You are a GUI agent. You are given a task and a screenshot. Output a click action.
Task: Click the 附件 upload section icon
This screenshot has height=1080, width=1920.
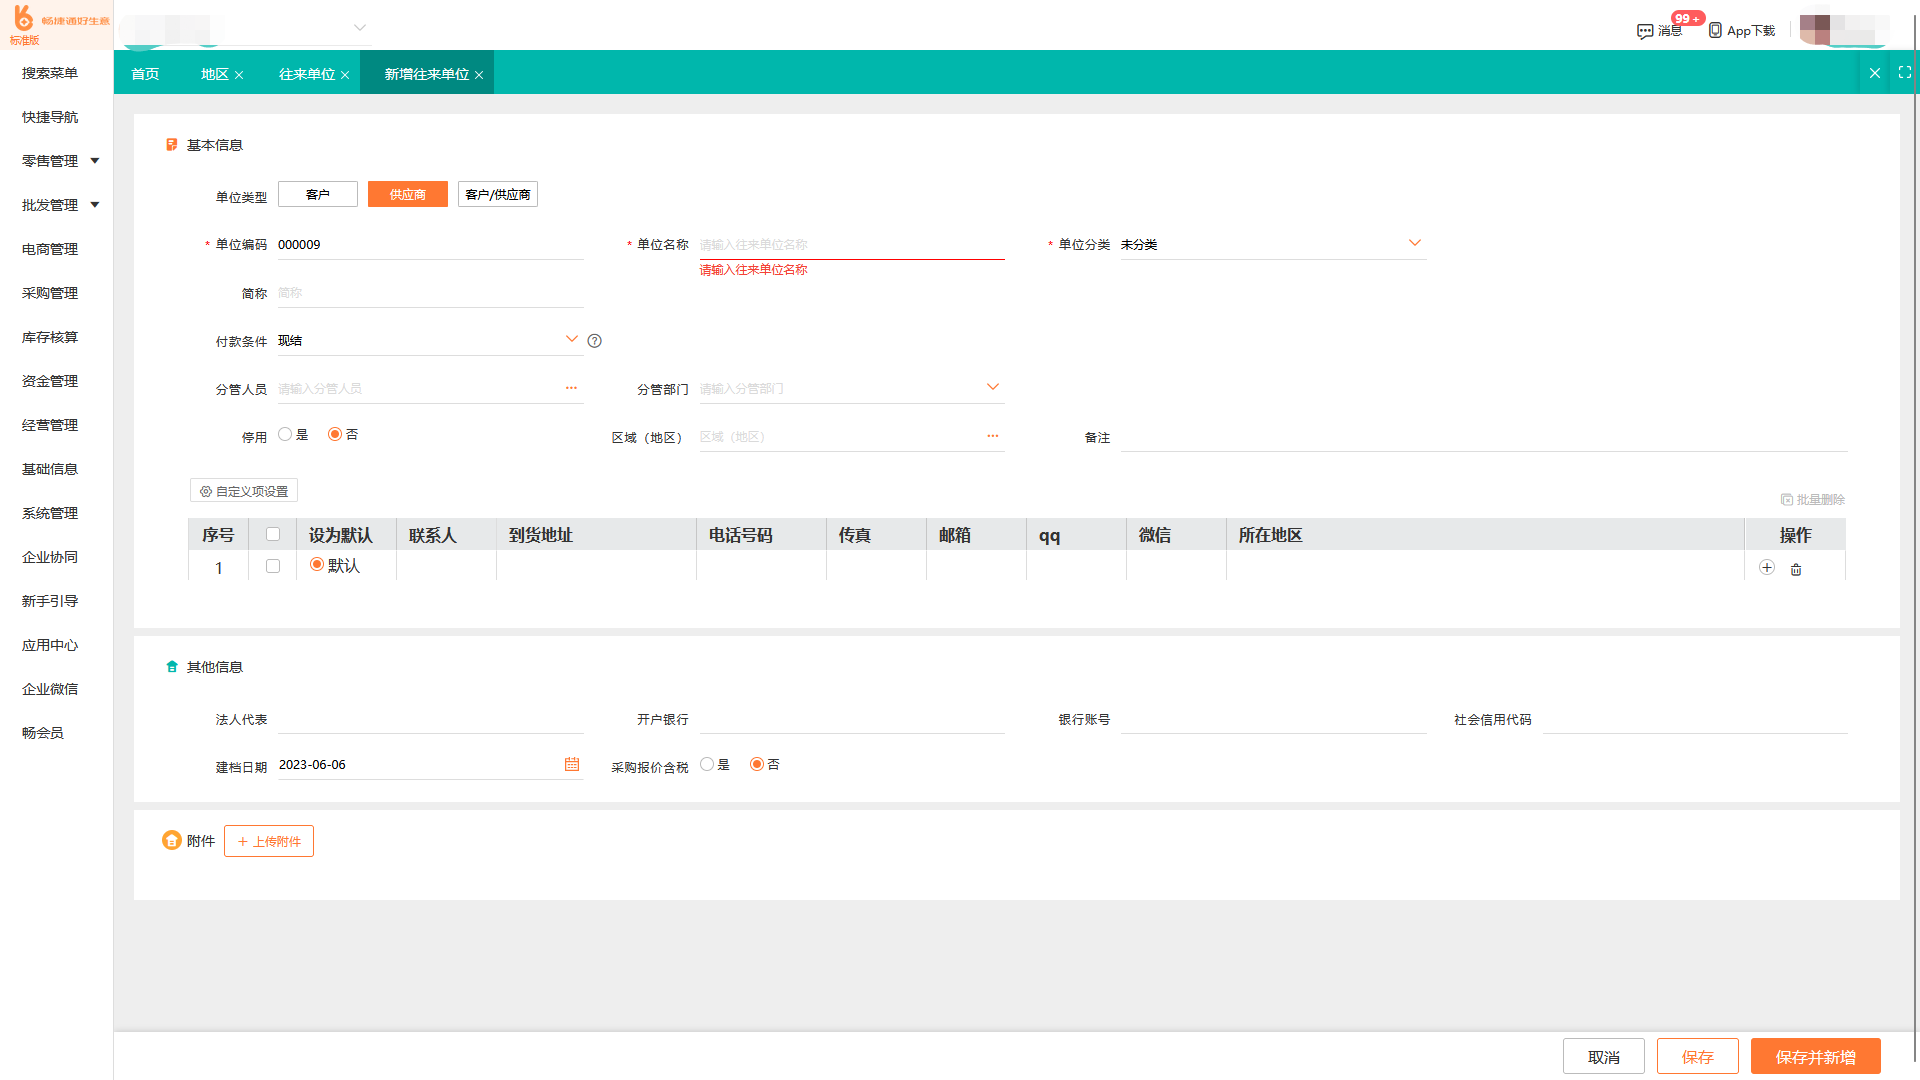click(173, 841)
